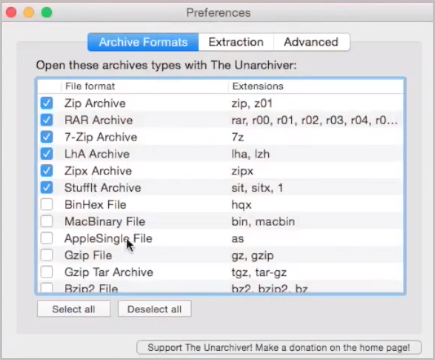Click the 'as' extensions cell
Screen dimensions: 435x360
click(x=238, y=239)
